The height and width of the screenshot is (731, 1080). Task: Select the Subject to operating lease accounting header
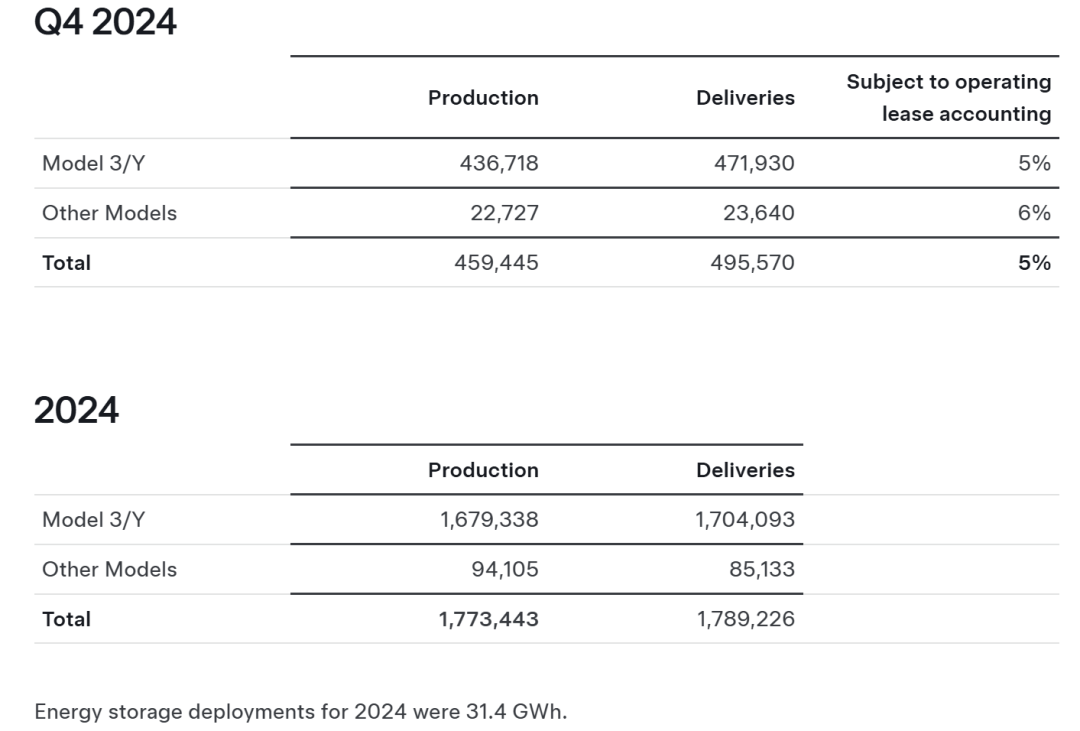[948, 98]
